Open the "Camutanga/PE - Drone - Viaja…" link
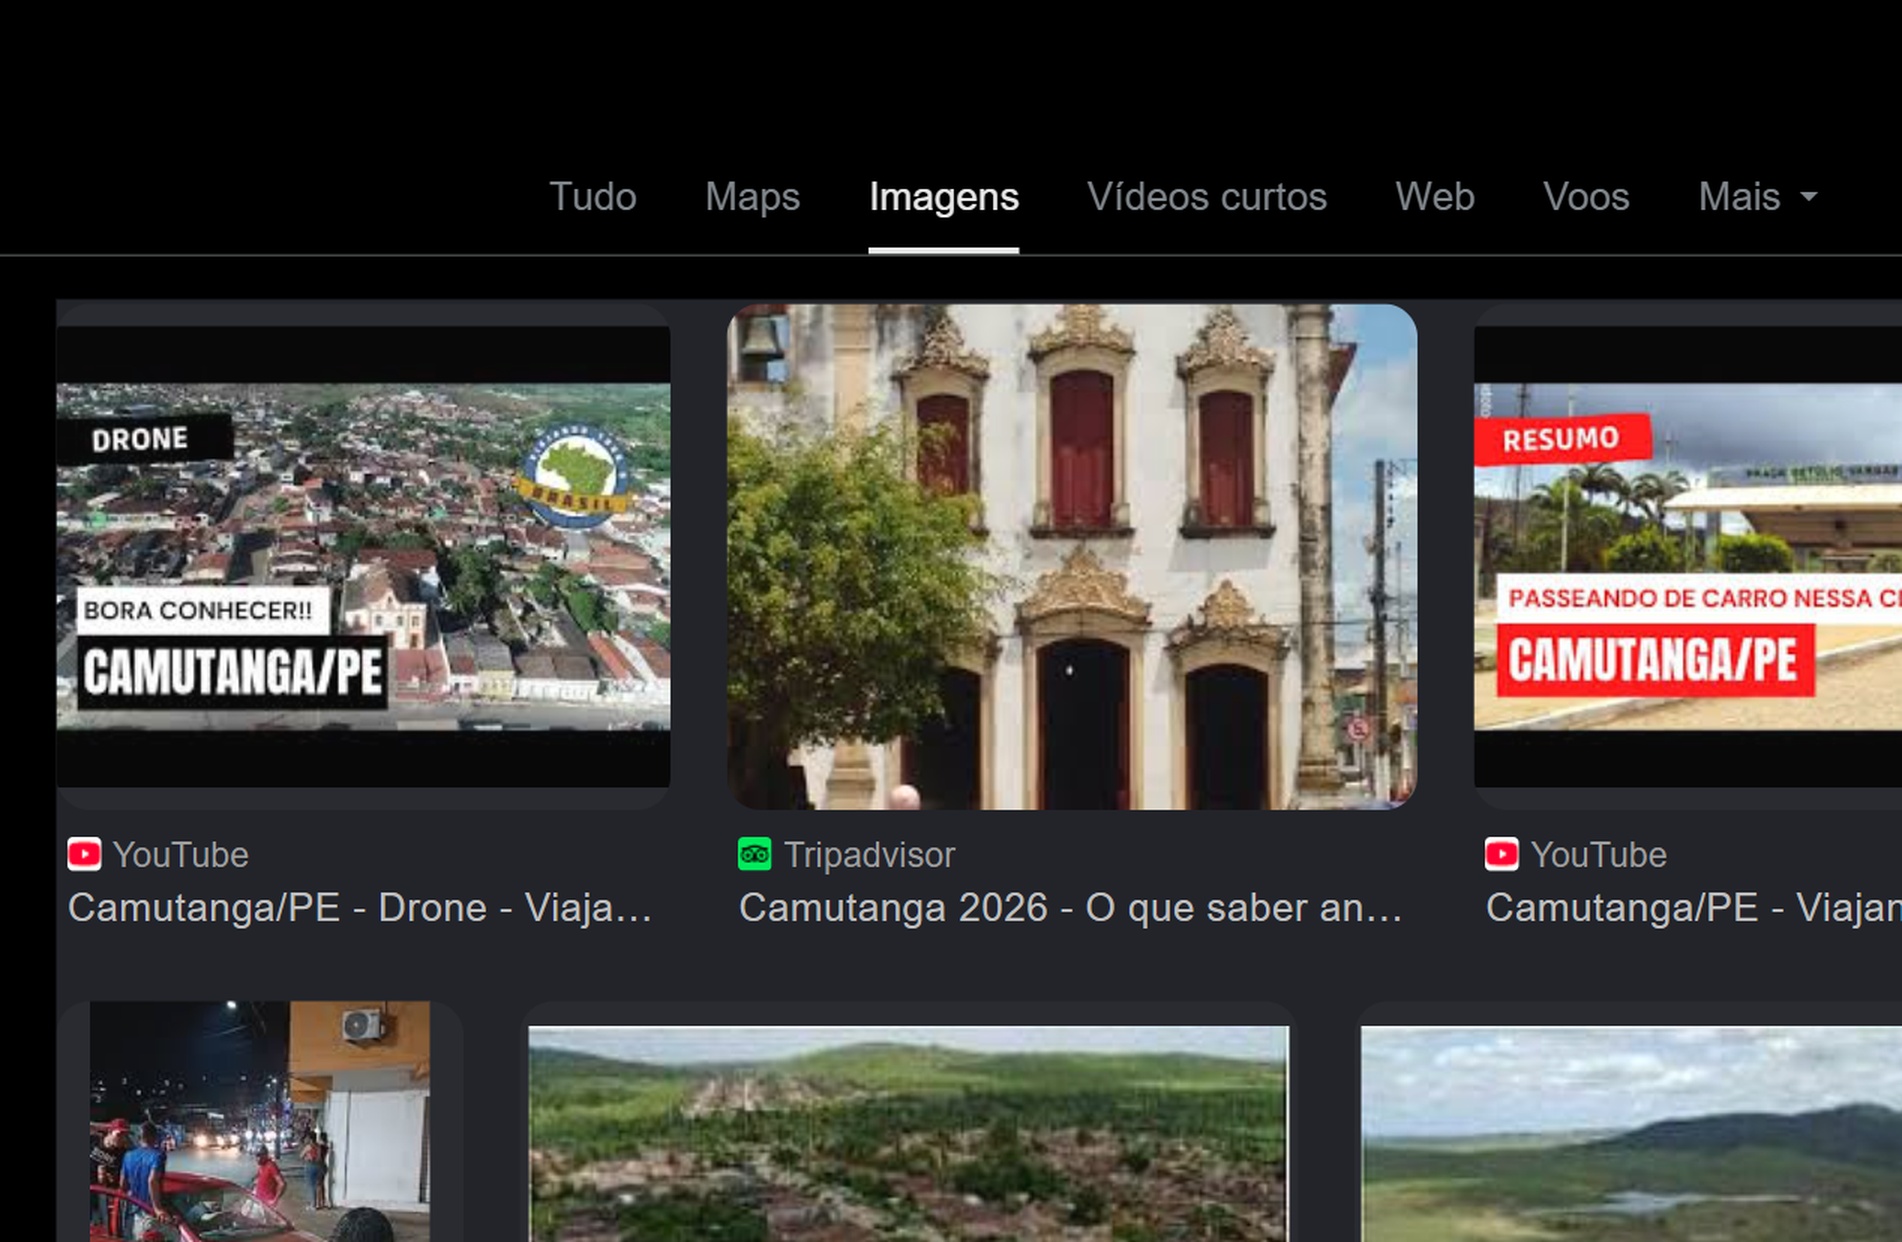This screenshot has height=1242, width=1902. point(359,908)
